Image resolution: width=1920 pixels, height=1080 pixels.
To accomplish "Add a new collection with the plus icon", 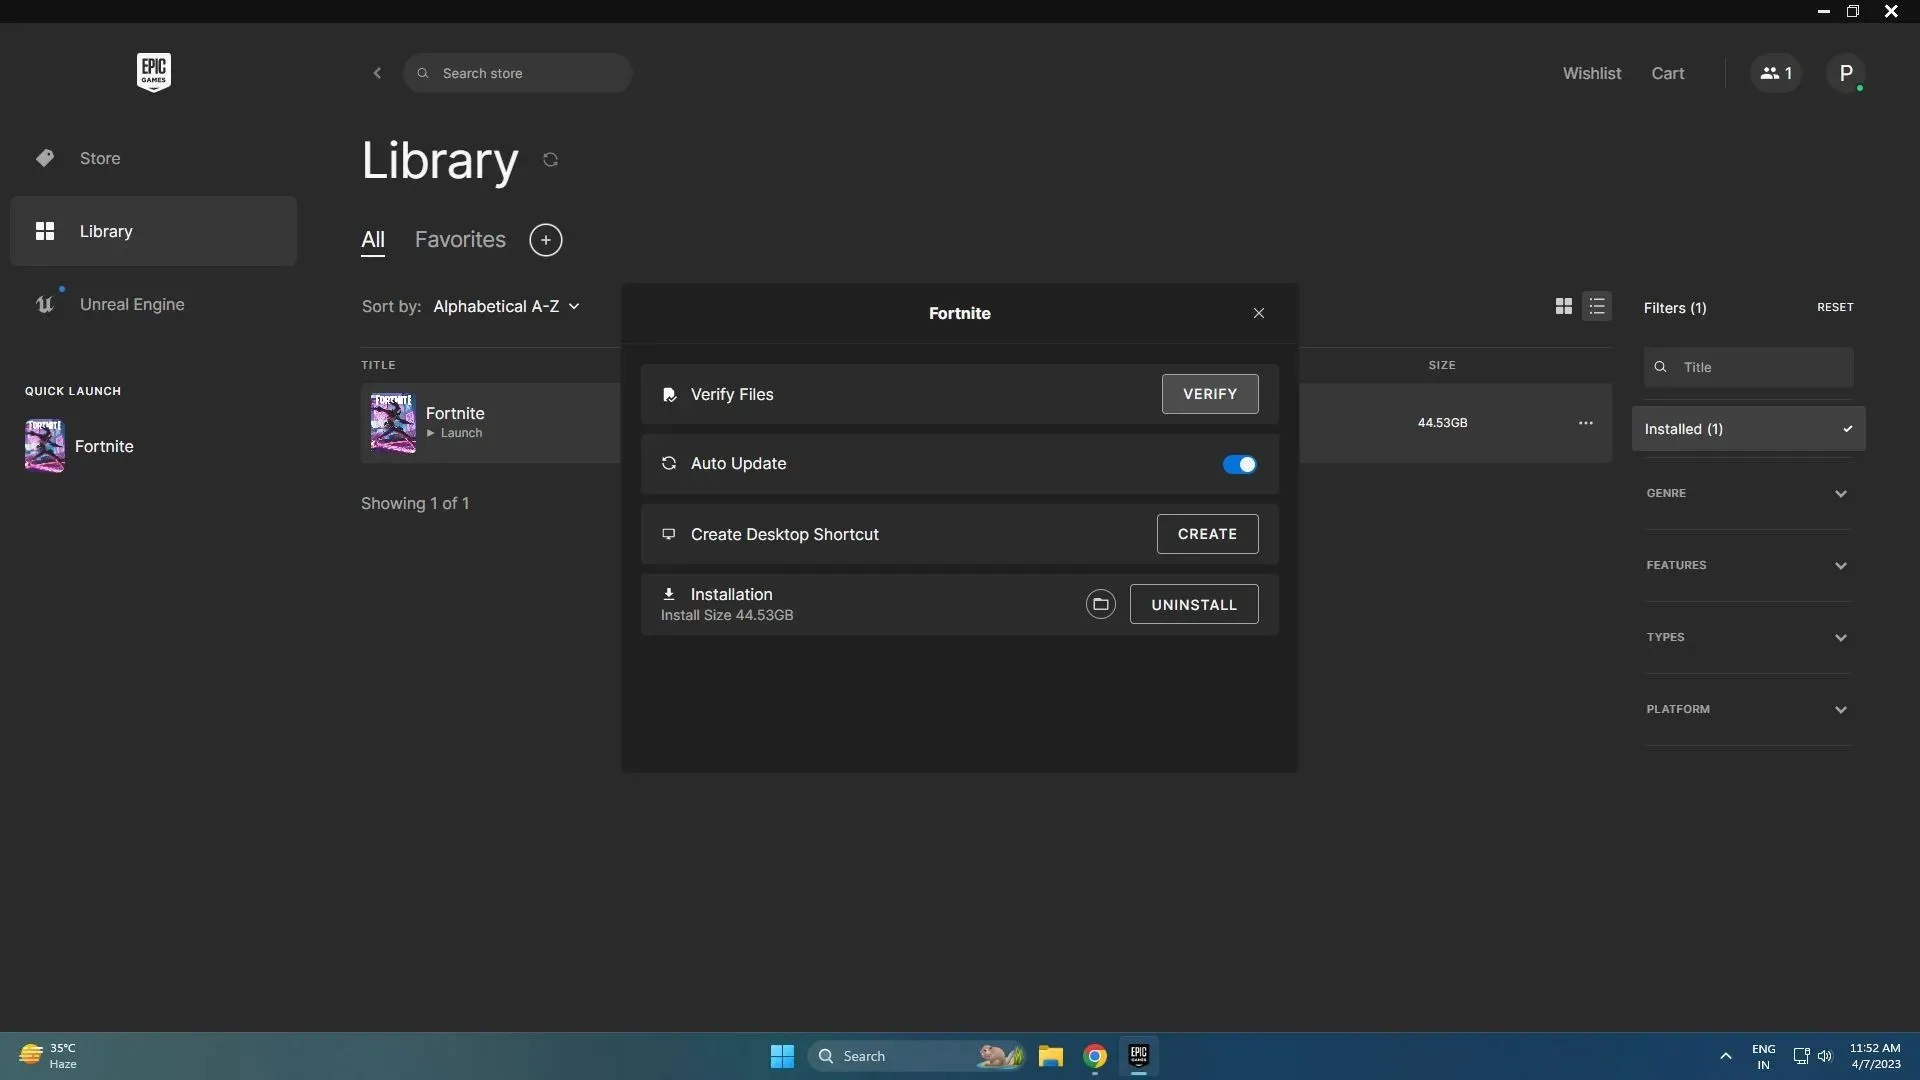I will tap(546, 240).
